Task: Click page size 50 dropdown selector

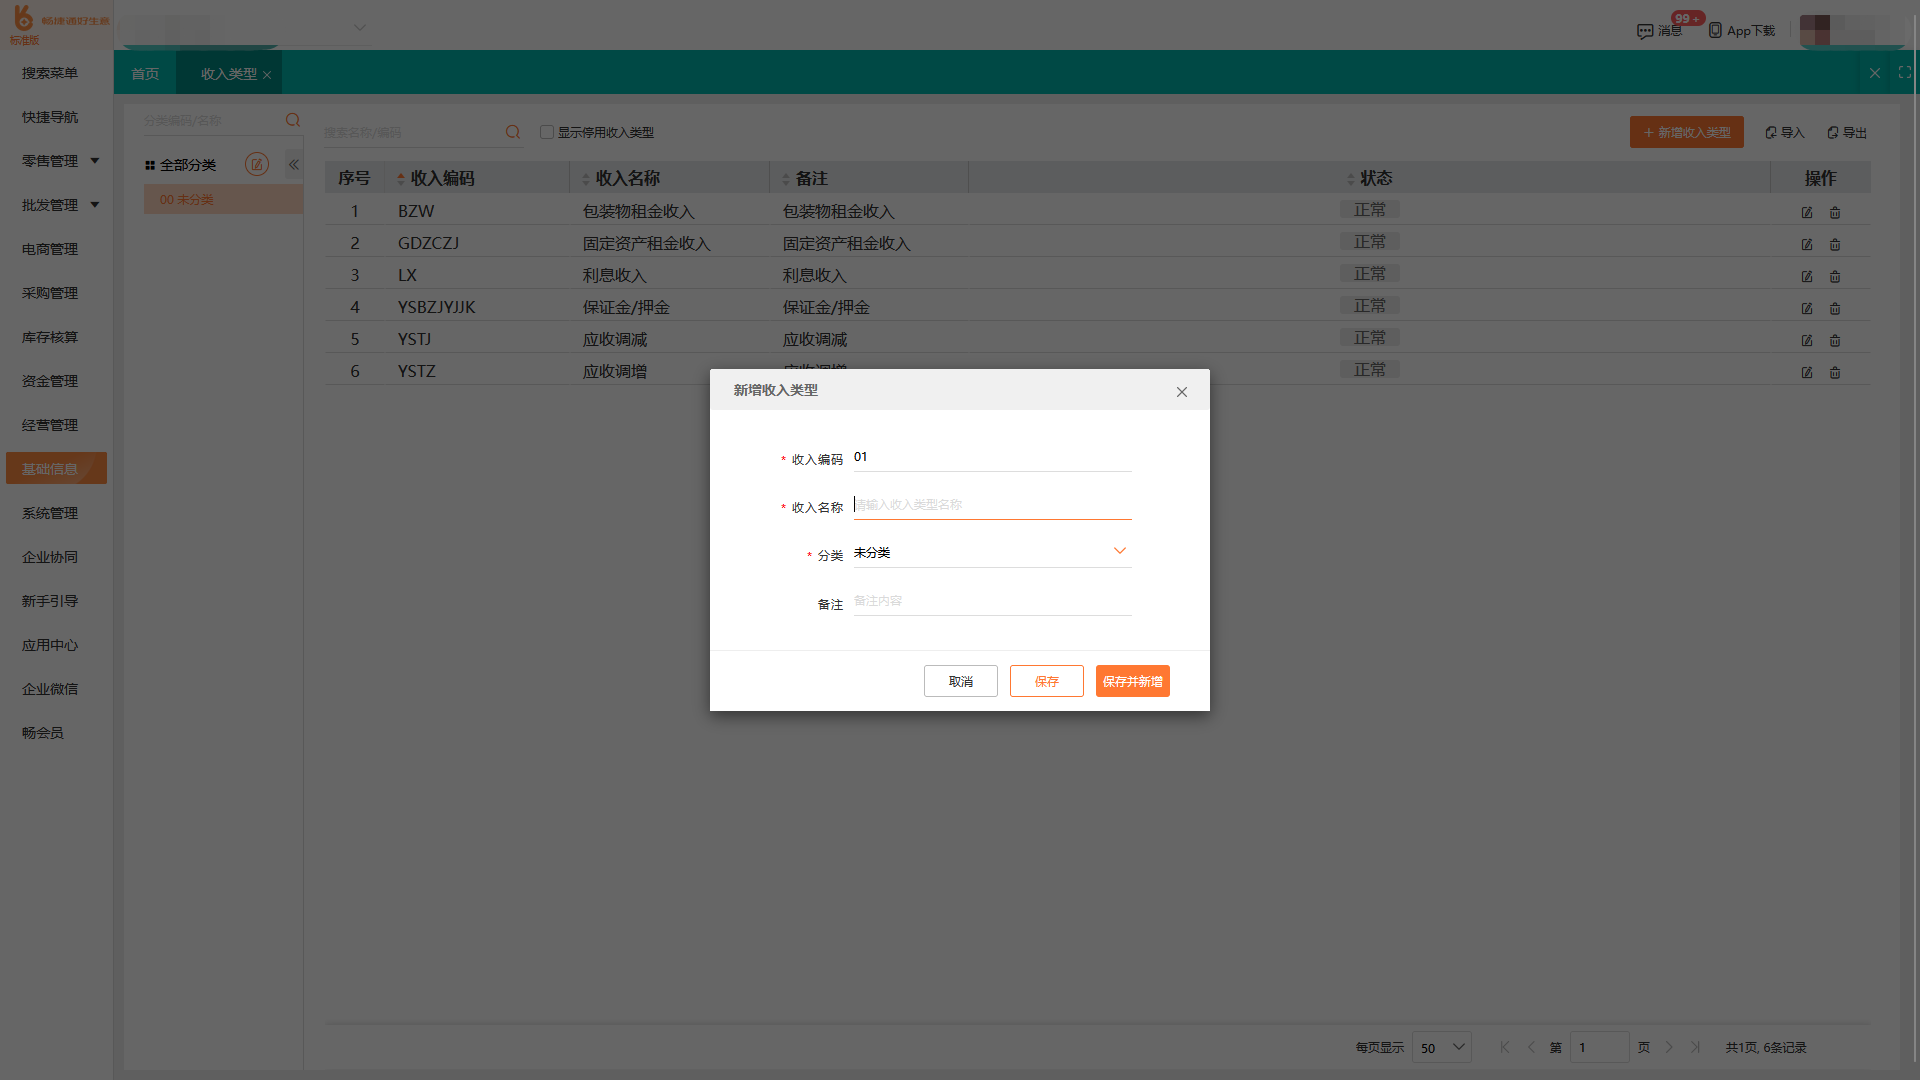Action: click(1441, 1046)
